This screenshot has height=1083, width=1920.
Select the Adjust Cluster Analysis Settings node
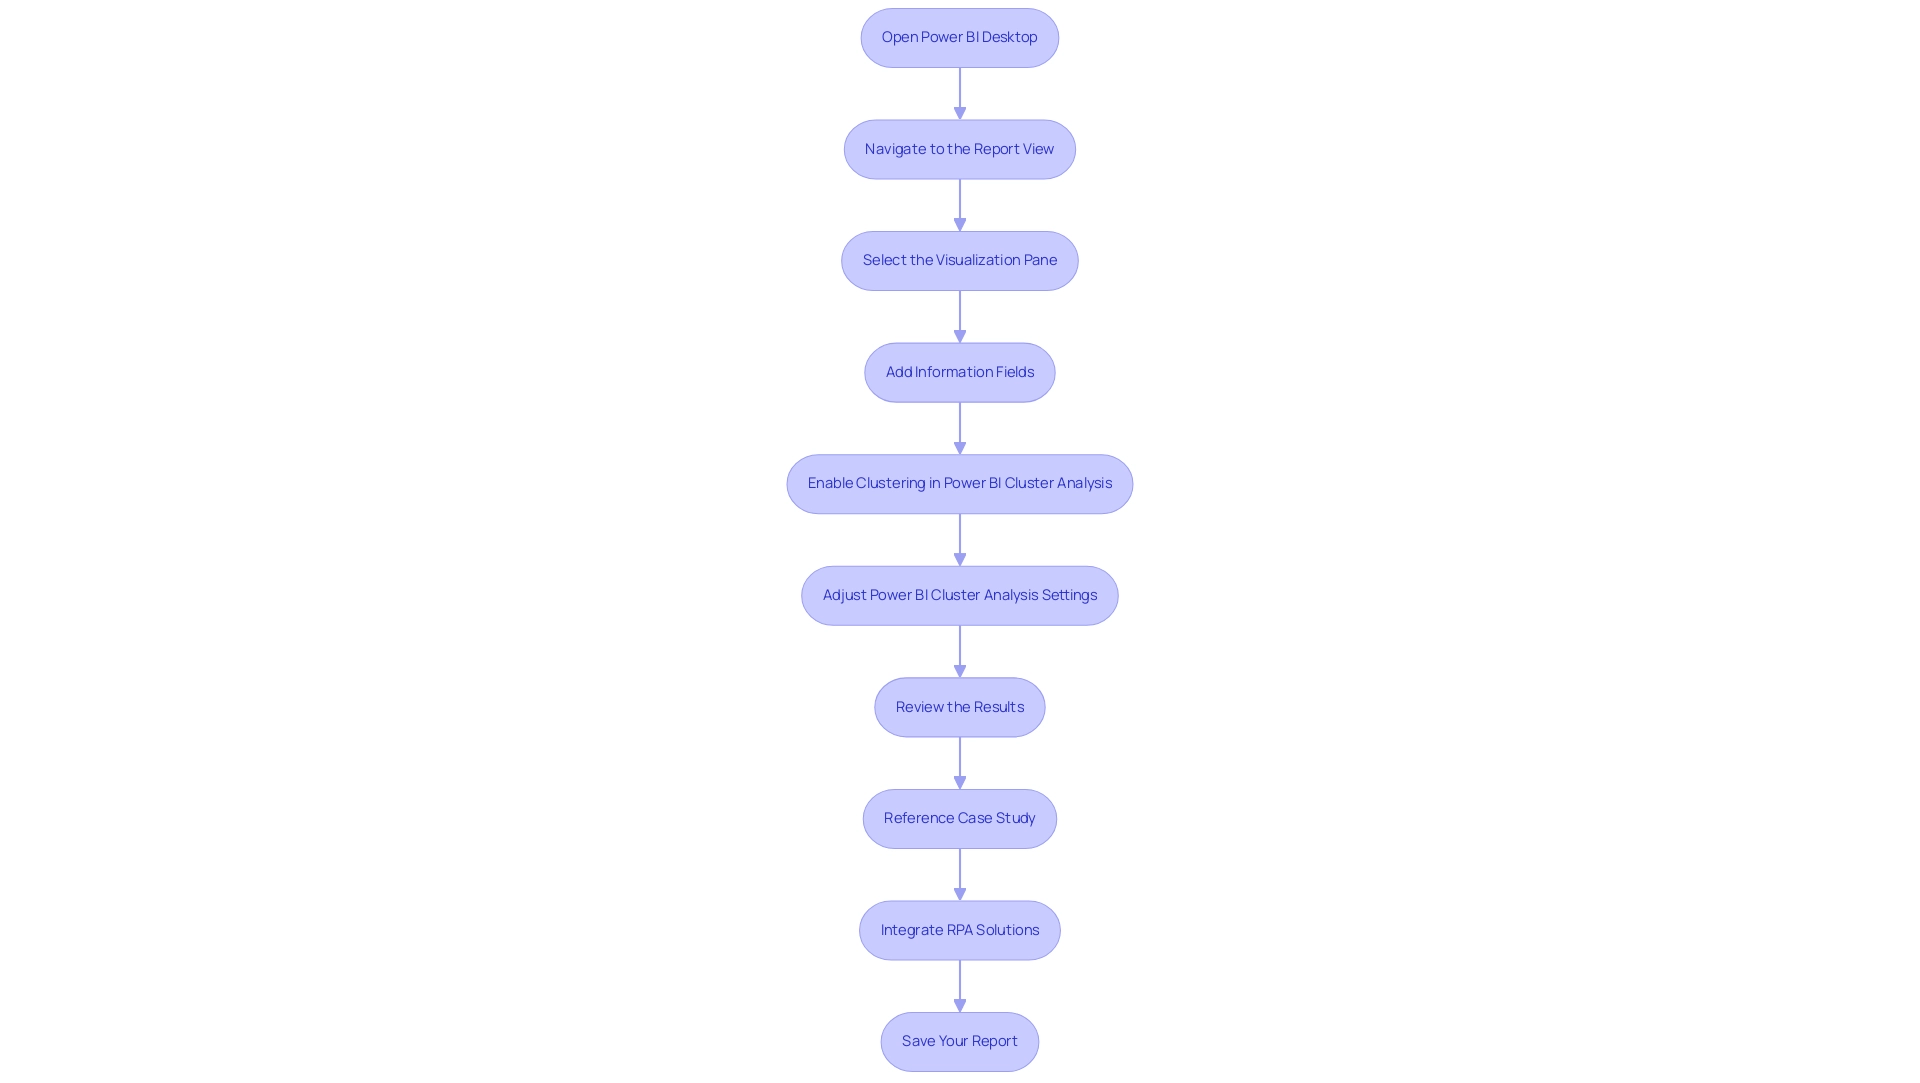(960, 595)
